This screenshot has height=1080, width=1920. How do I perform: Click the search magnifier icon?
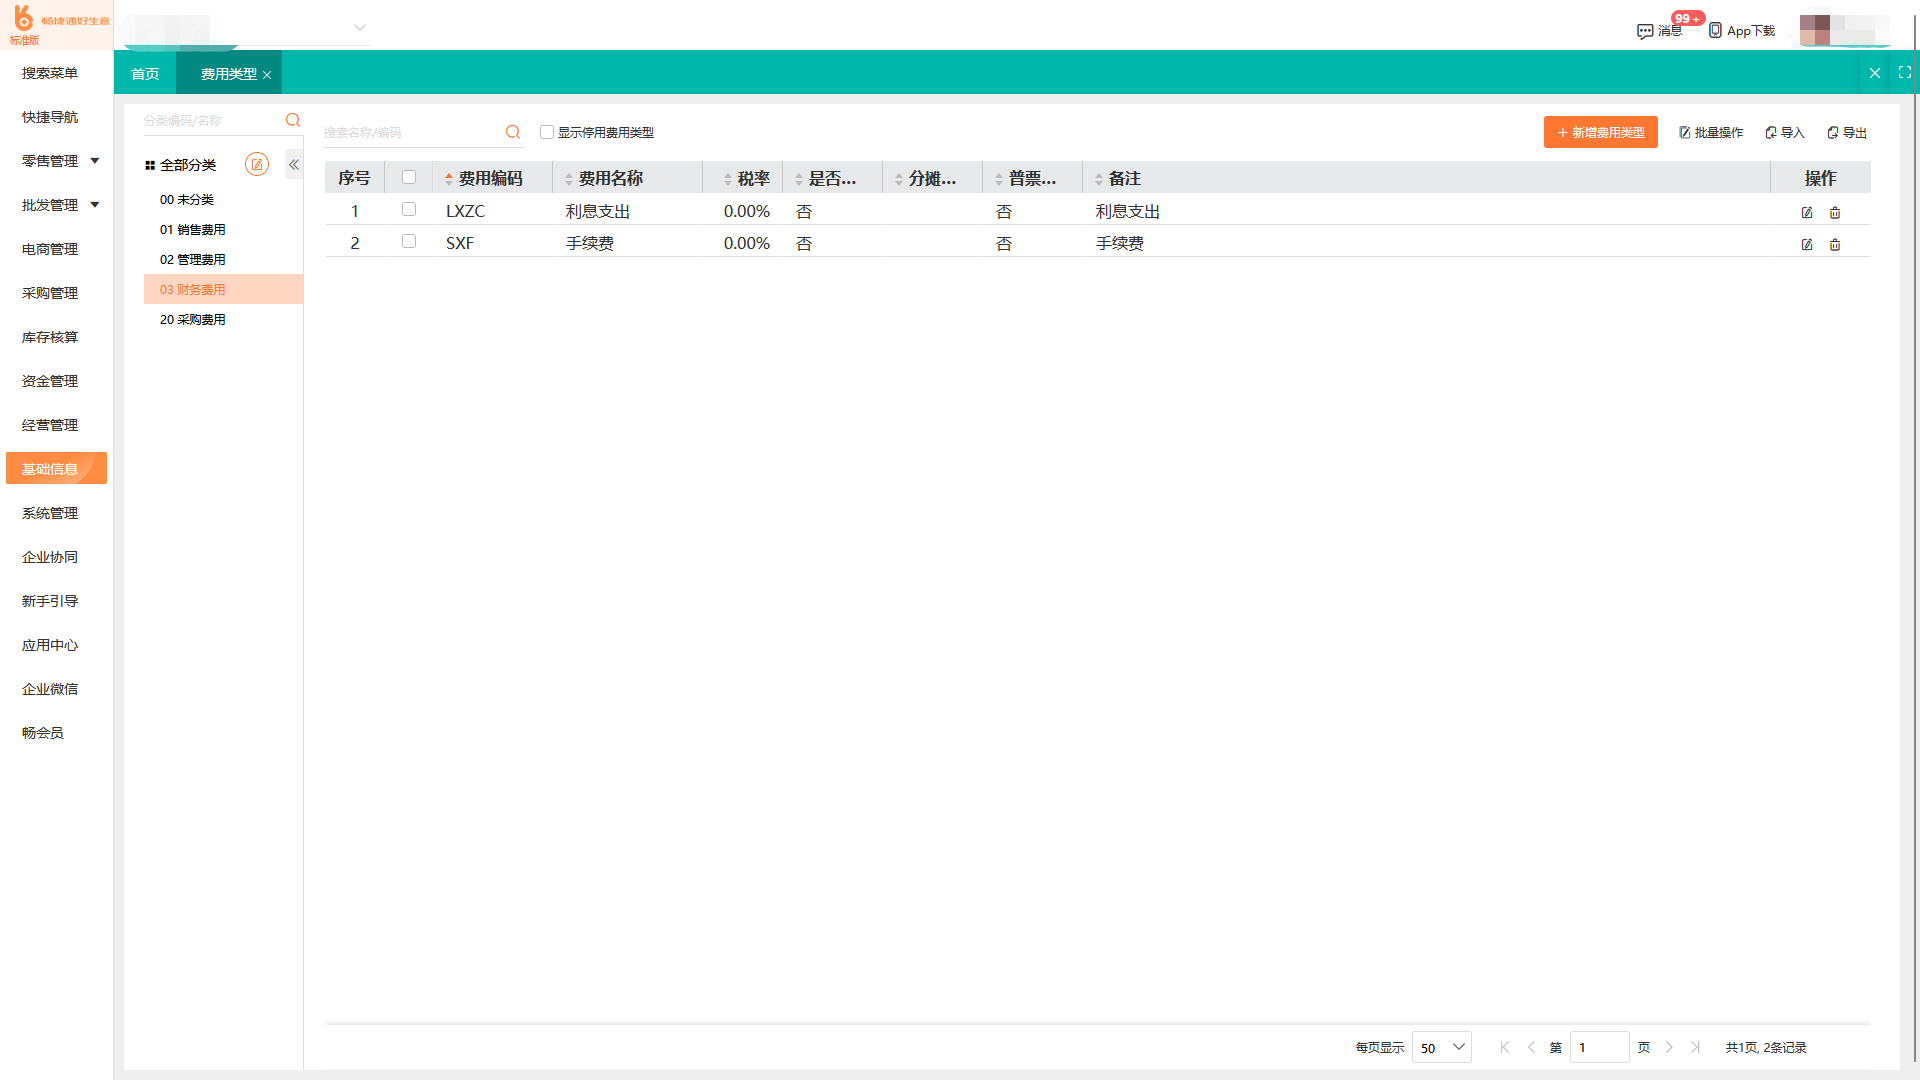point(513,132)
